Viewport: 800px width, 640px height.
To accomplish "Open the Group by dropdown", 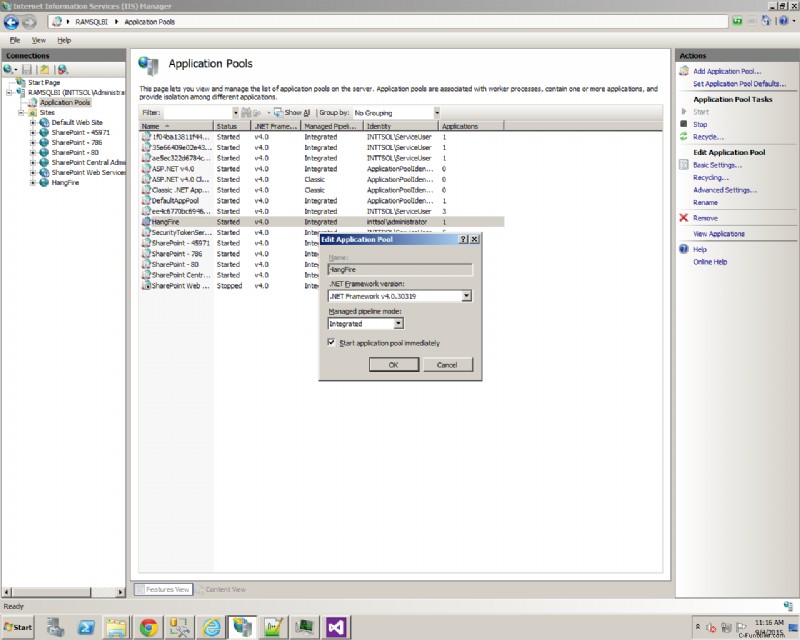I will [x=436, y=113].
